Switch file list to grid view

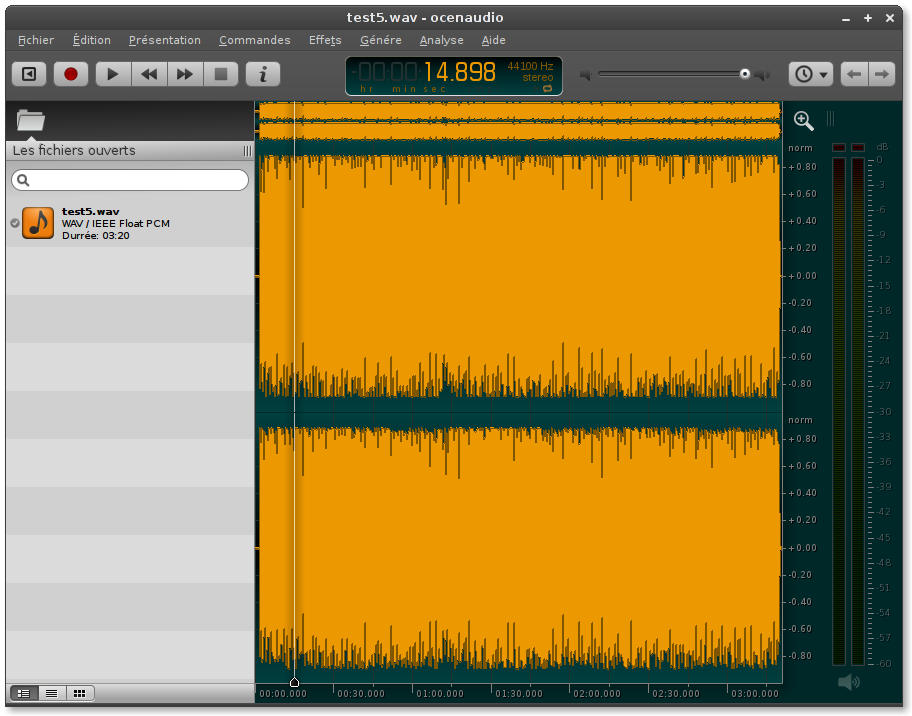79,693
